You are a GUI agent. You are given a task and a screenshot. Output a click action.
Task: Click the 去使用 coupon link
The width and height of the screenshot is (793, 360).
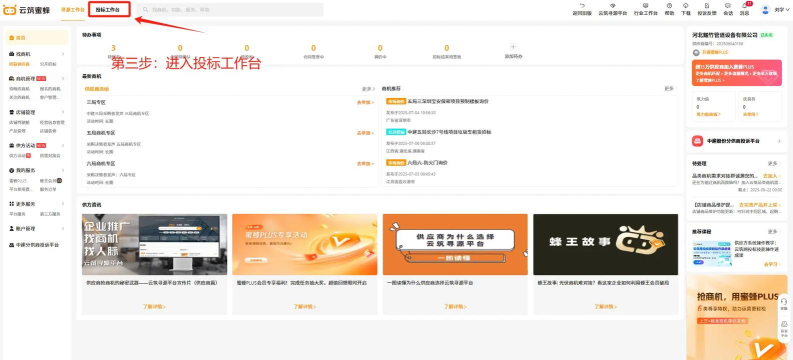(750, 114)
